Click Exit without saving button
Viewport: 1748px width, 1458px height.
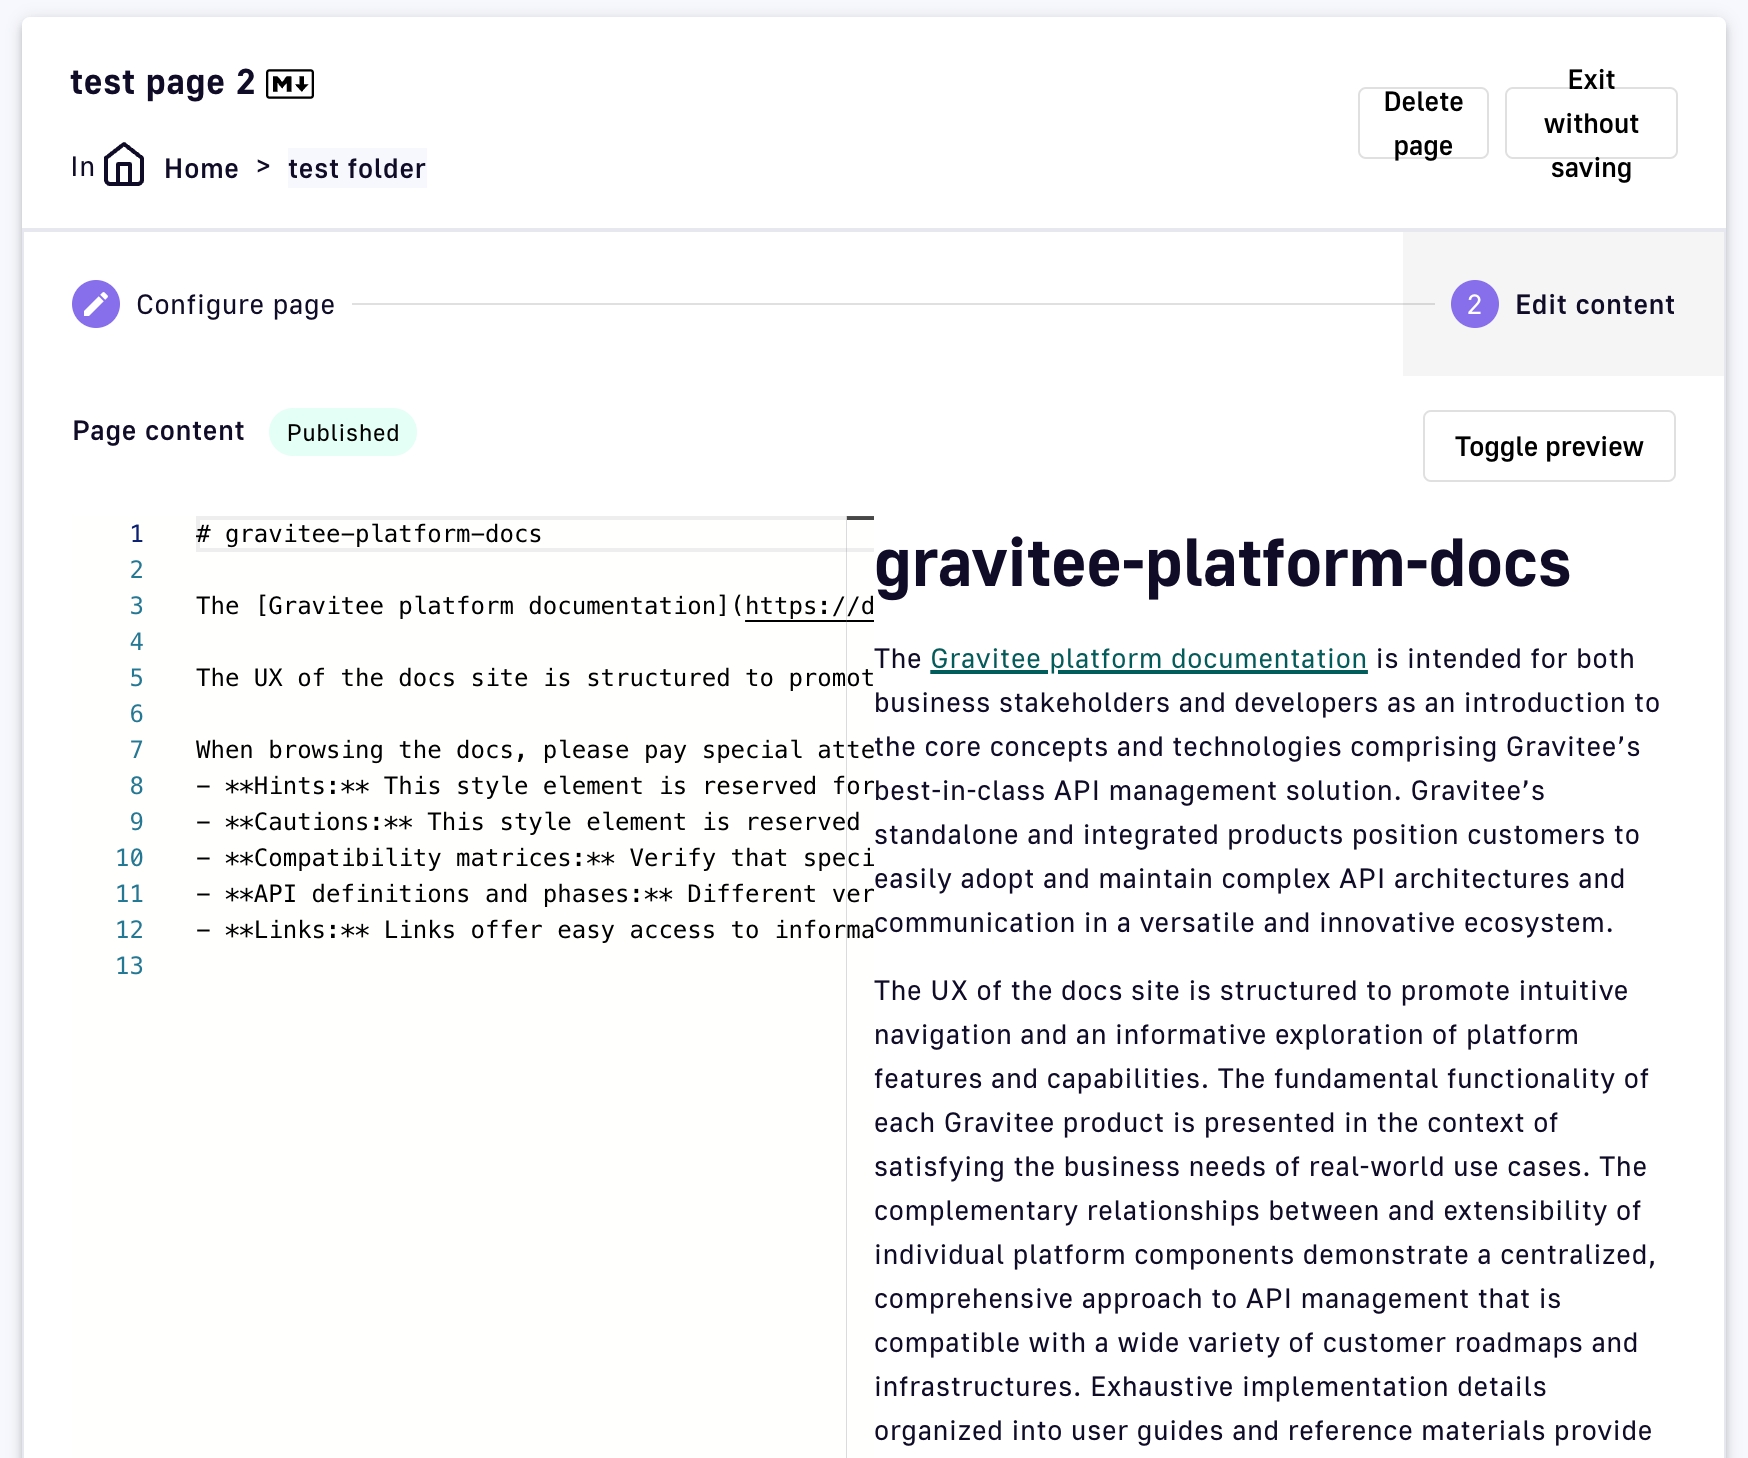pos(1590,124)
